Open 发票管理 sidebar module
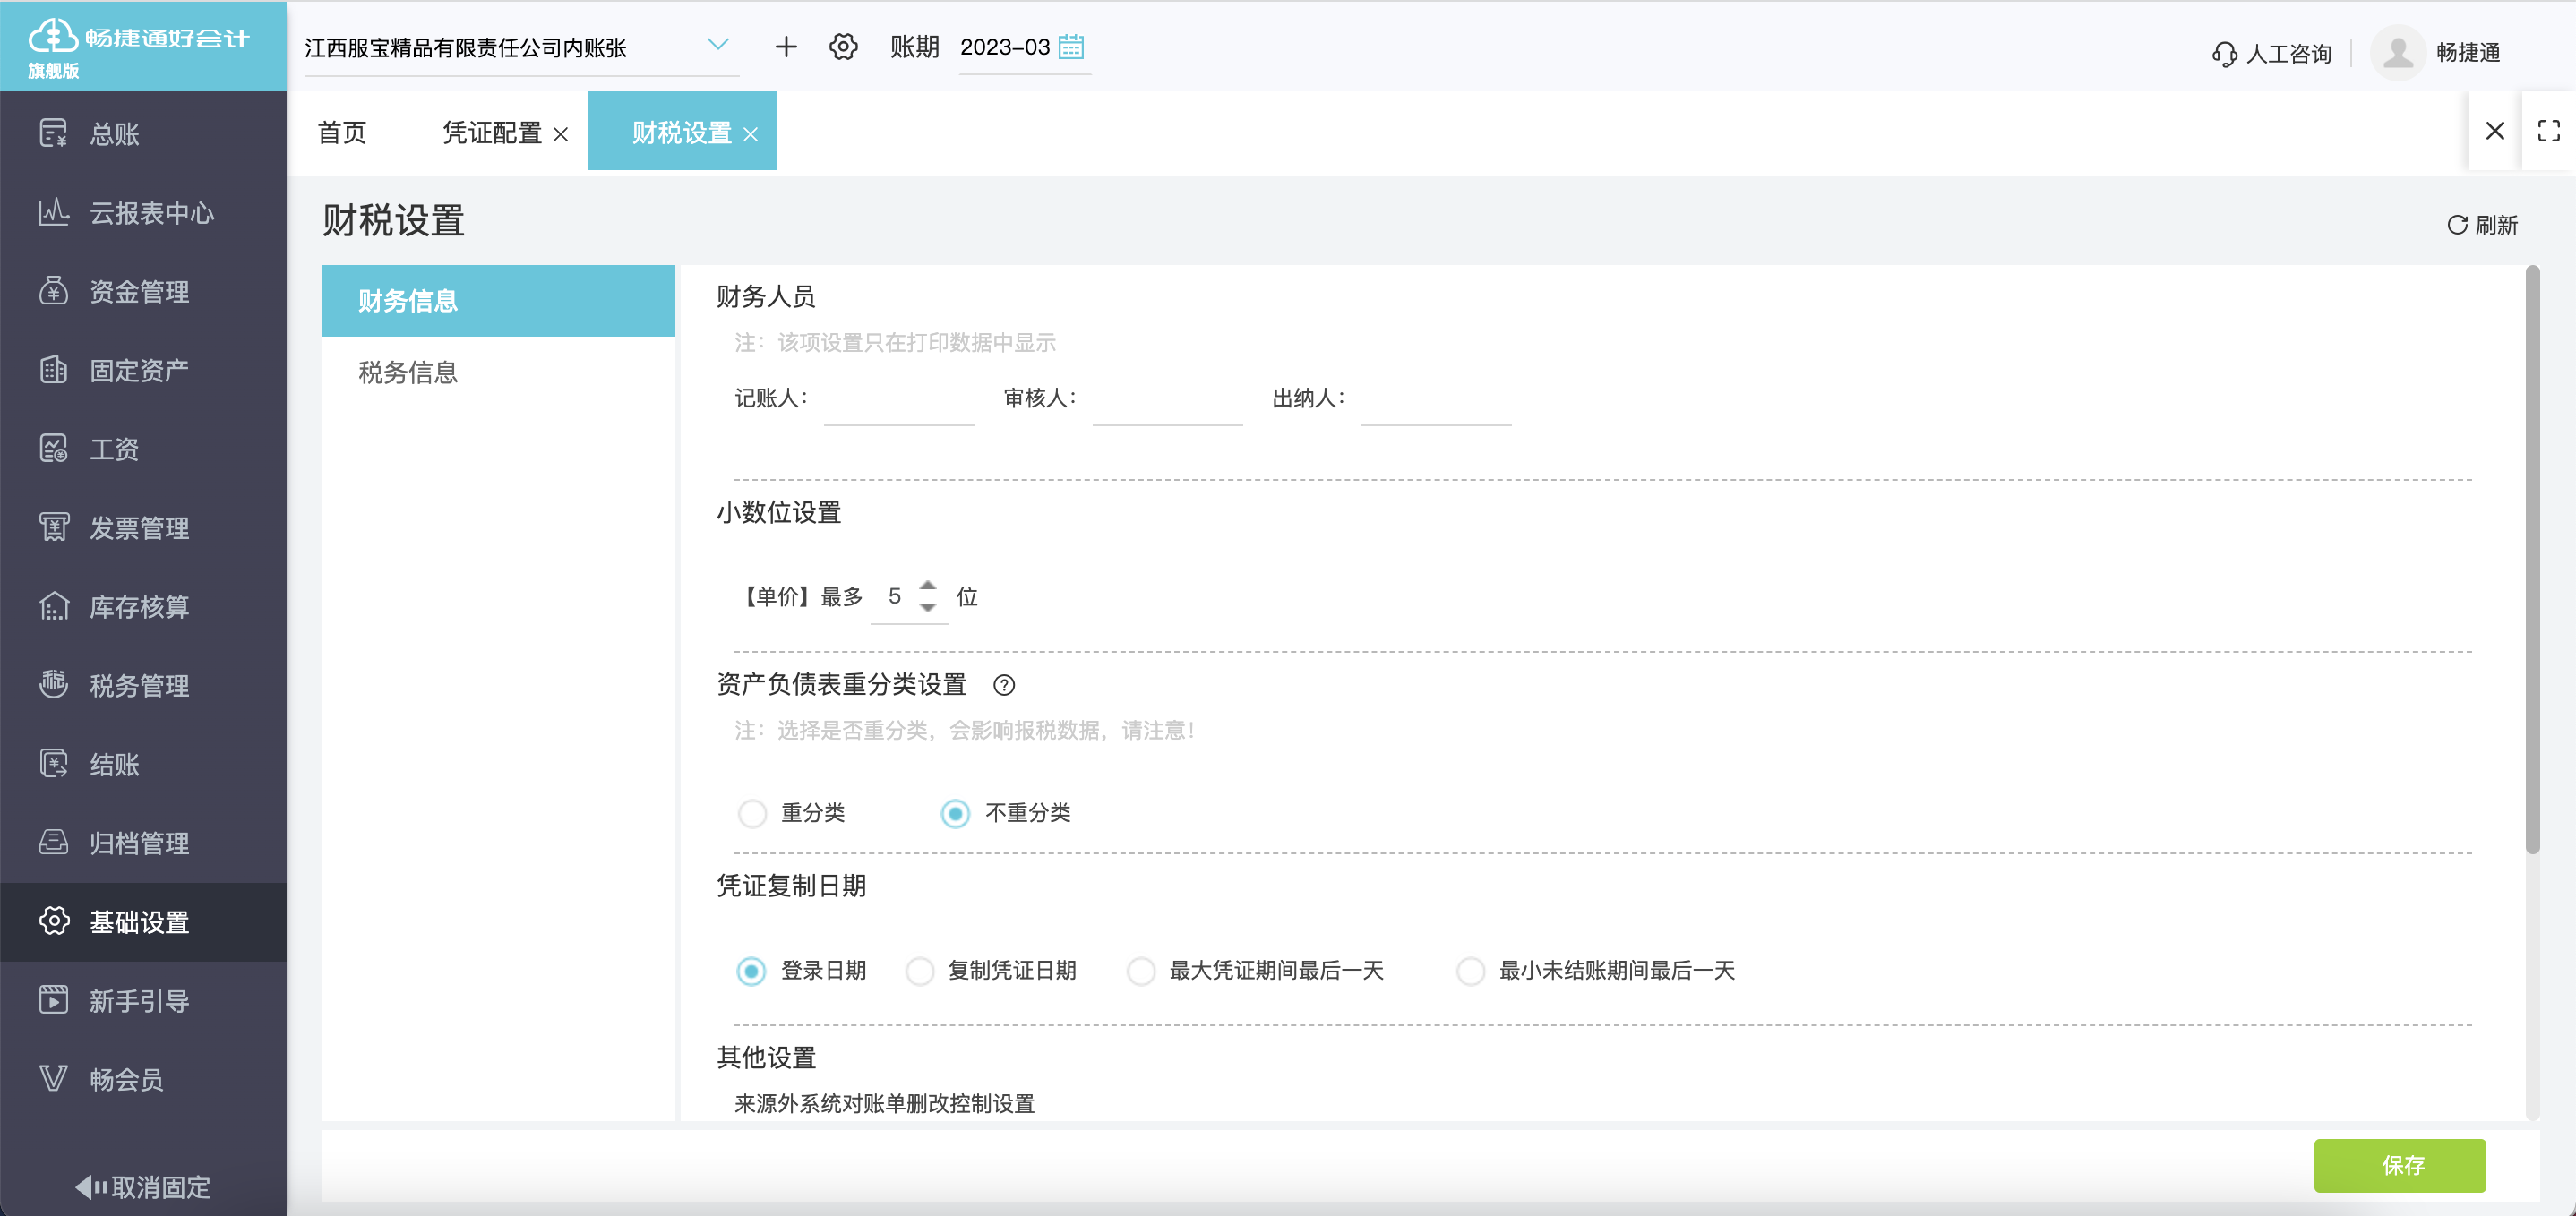Screen dimensions: 2576x1216 point(143,527)
